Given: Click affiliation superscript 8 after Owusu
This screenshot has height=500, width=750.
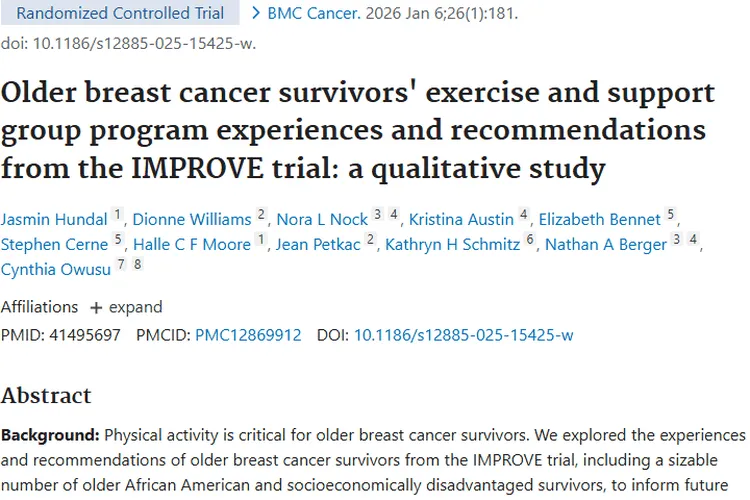Looking at the screenshot, I should tap(137, 264).
